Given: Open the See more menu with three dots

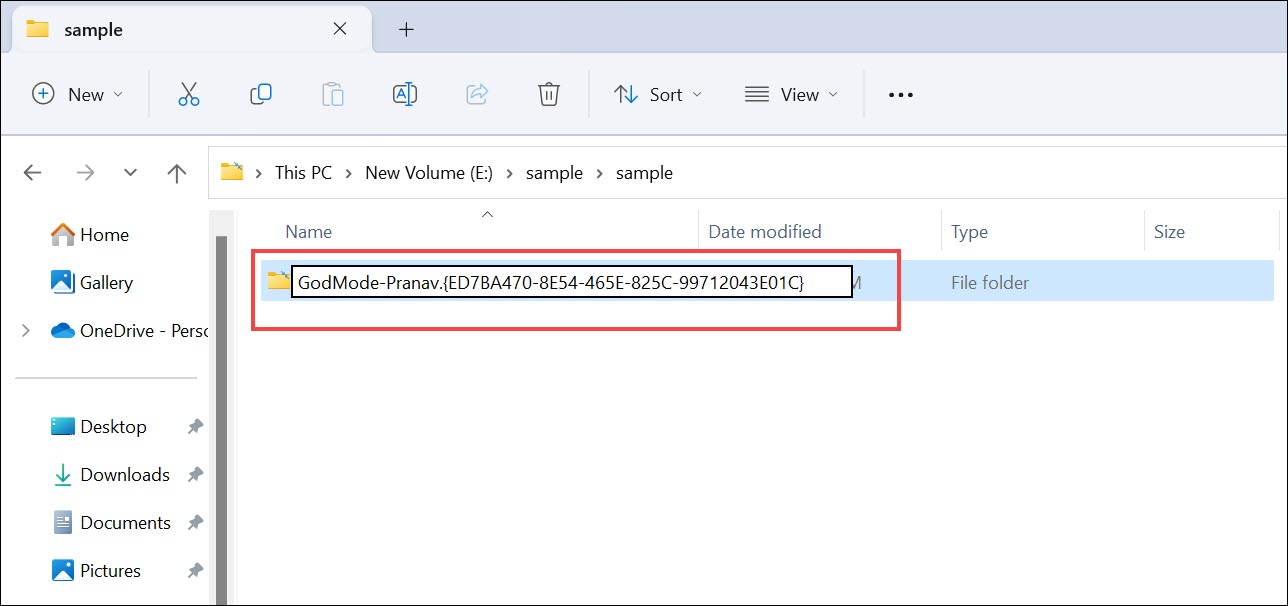Looking at the screenshot, I should coord(899,94).
